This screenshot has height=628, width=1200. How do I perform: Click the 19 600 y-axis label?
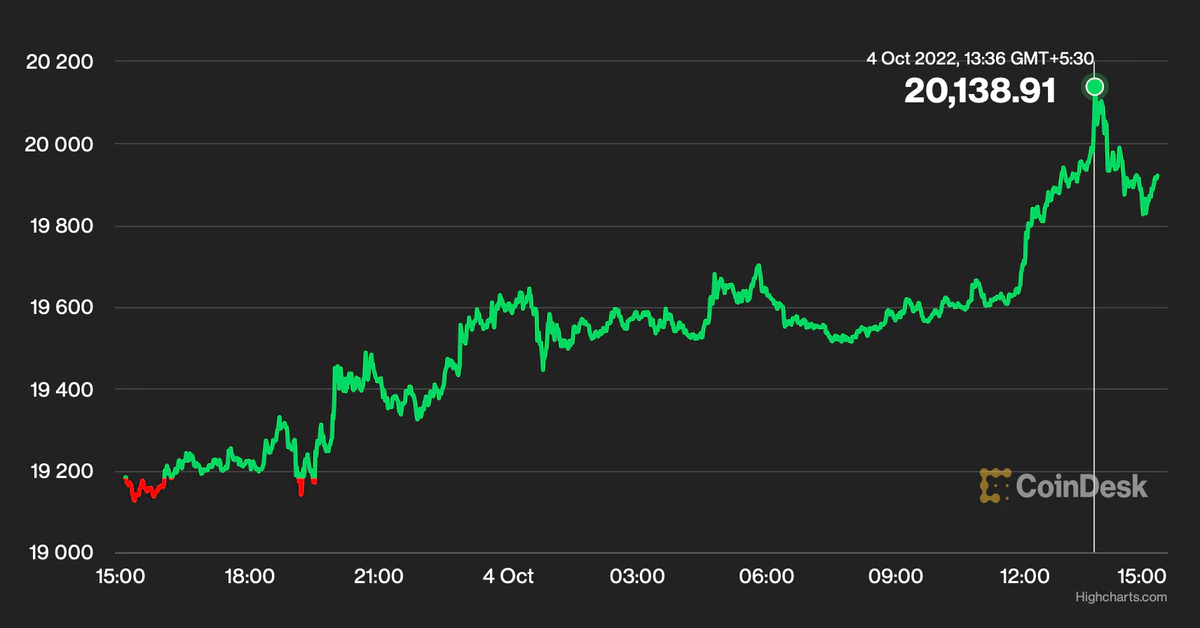[59, 308]
